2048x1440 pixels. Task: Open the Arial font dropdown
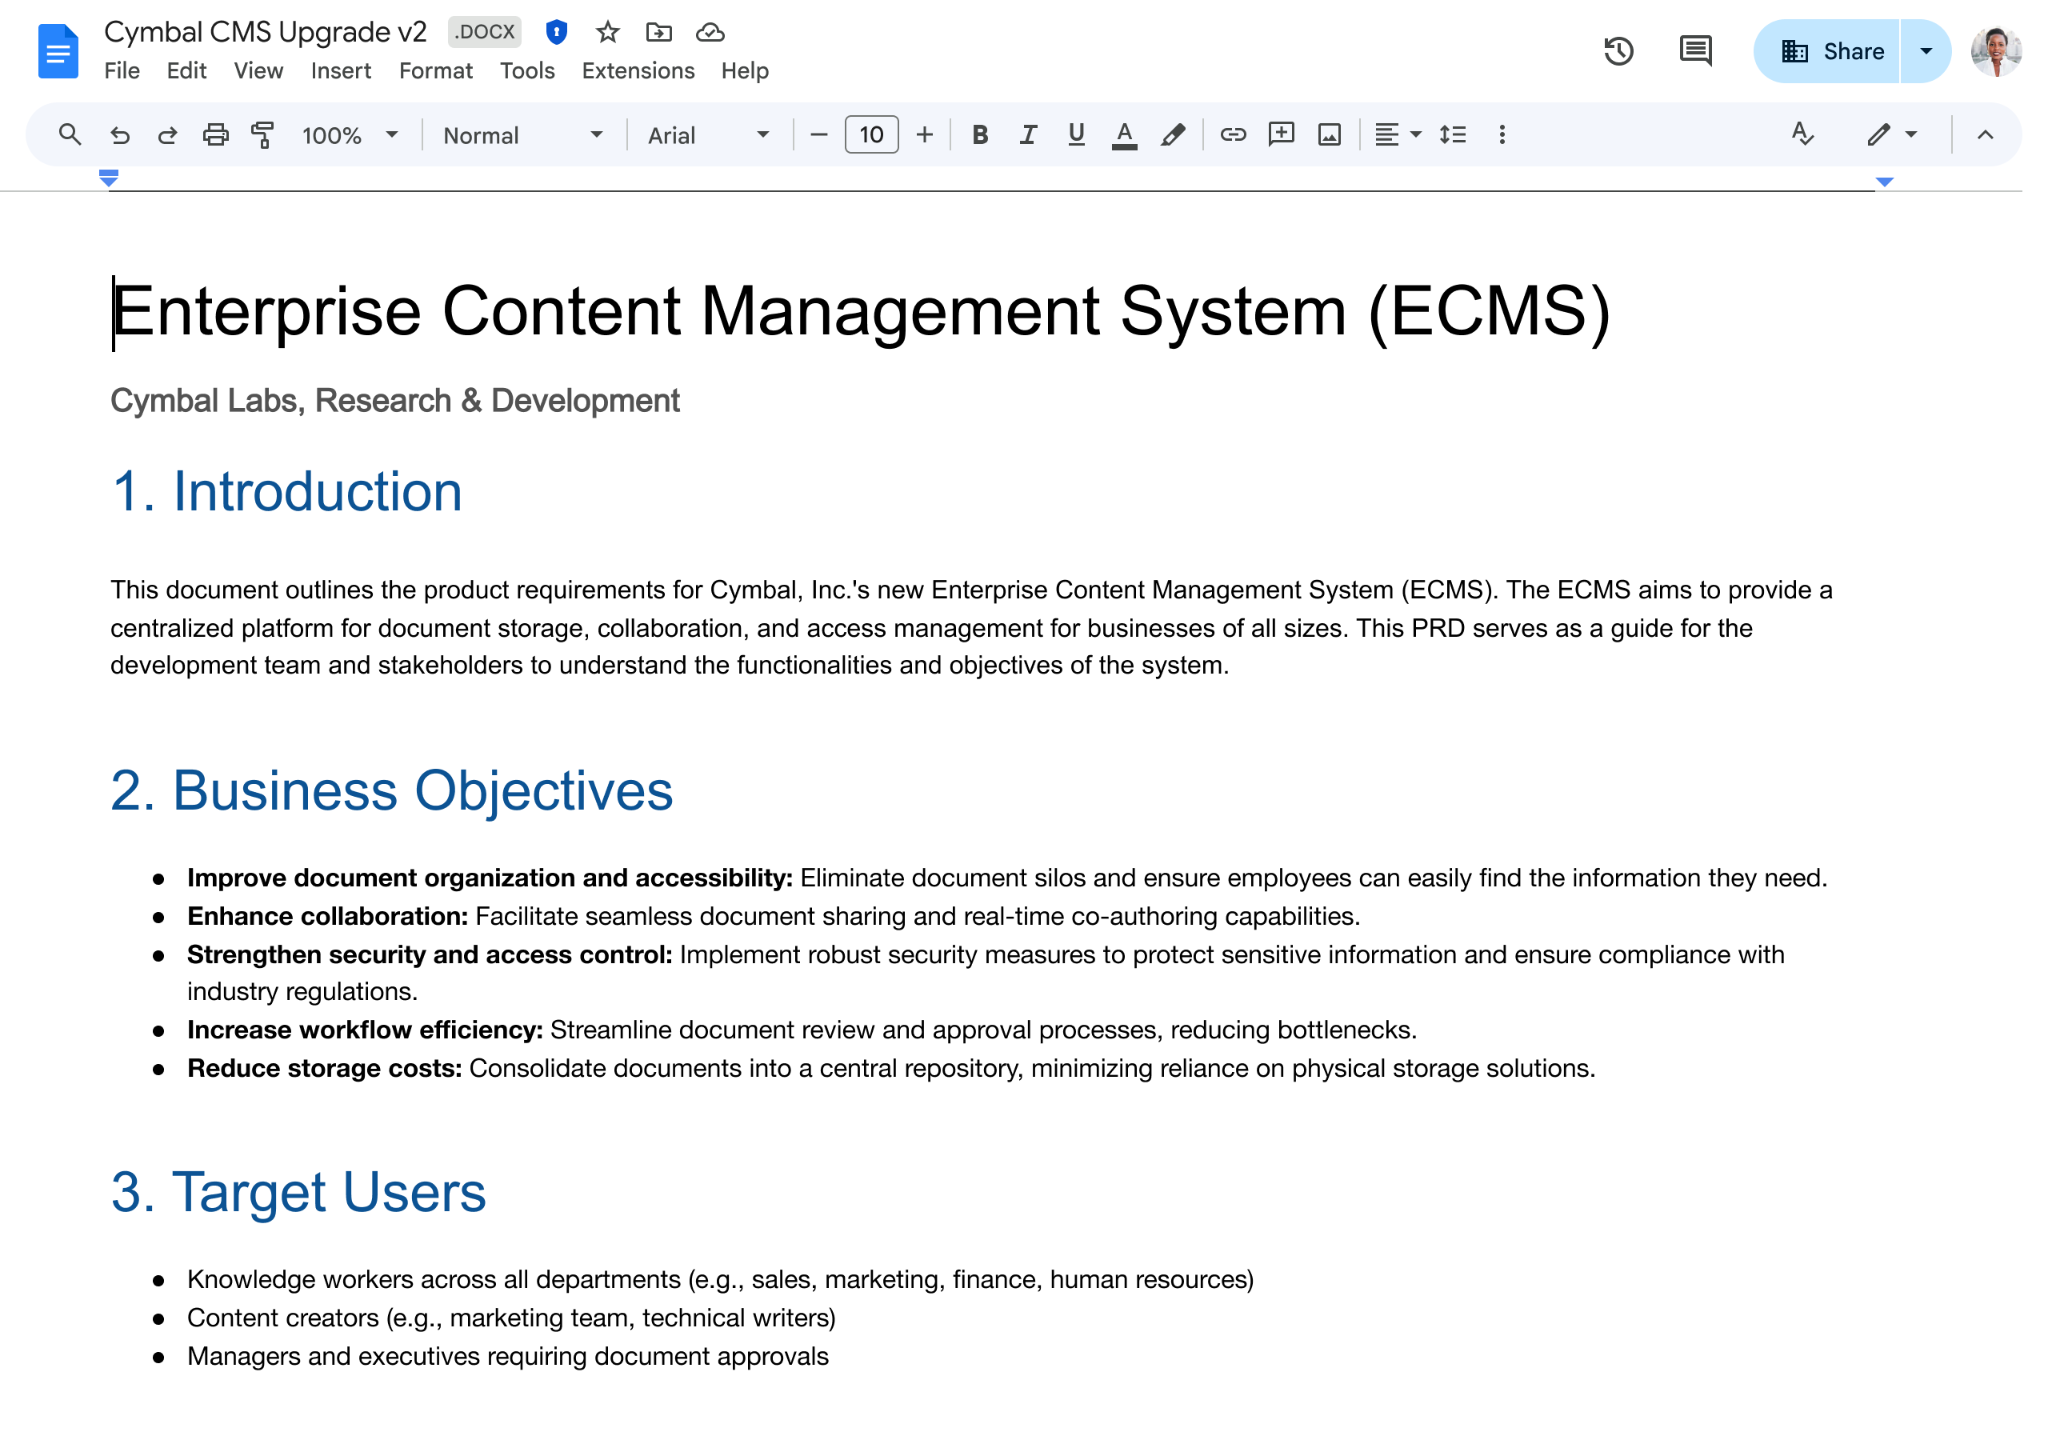(x=708, y=135)
